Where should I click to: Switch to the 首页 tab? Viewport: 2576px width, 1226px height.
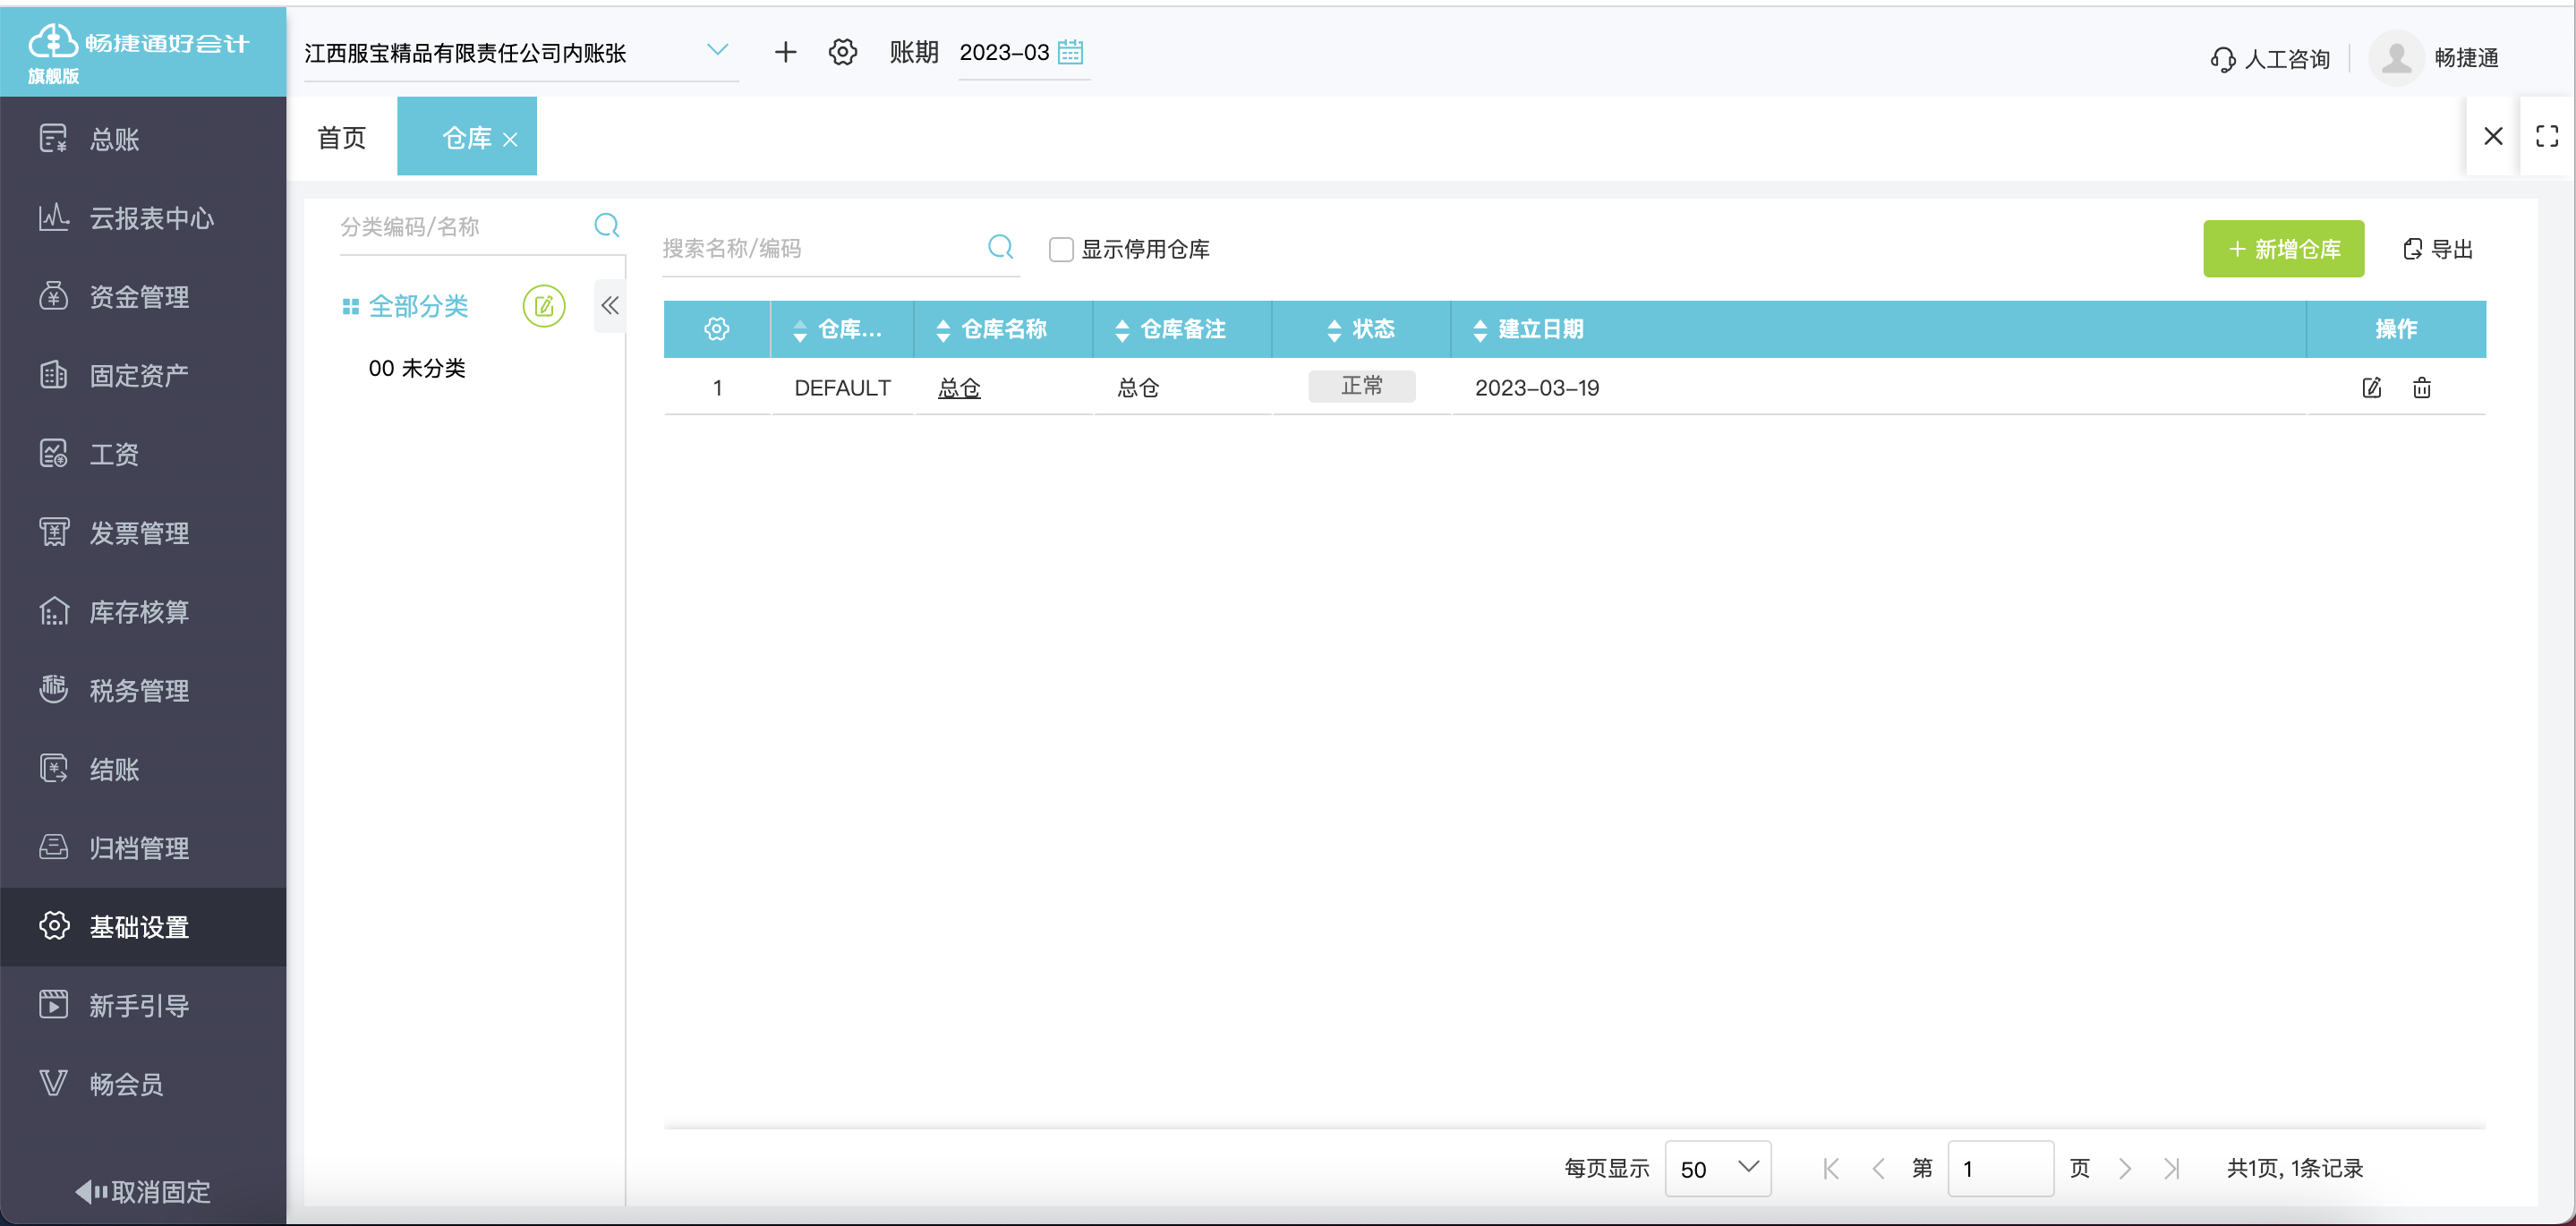[x=342, y=136]
